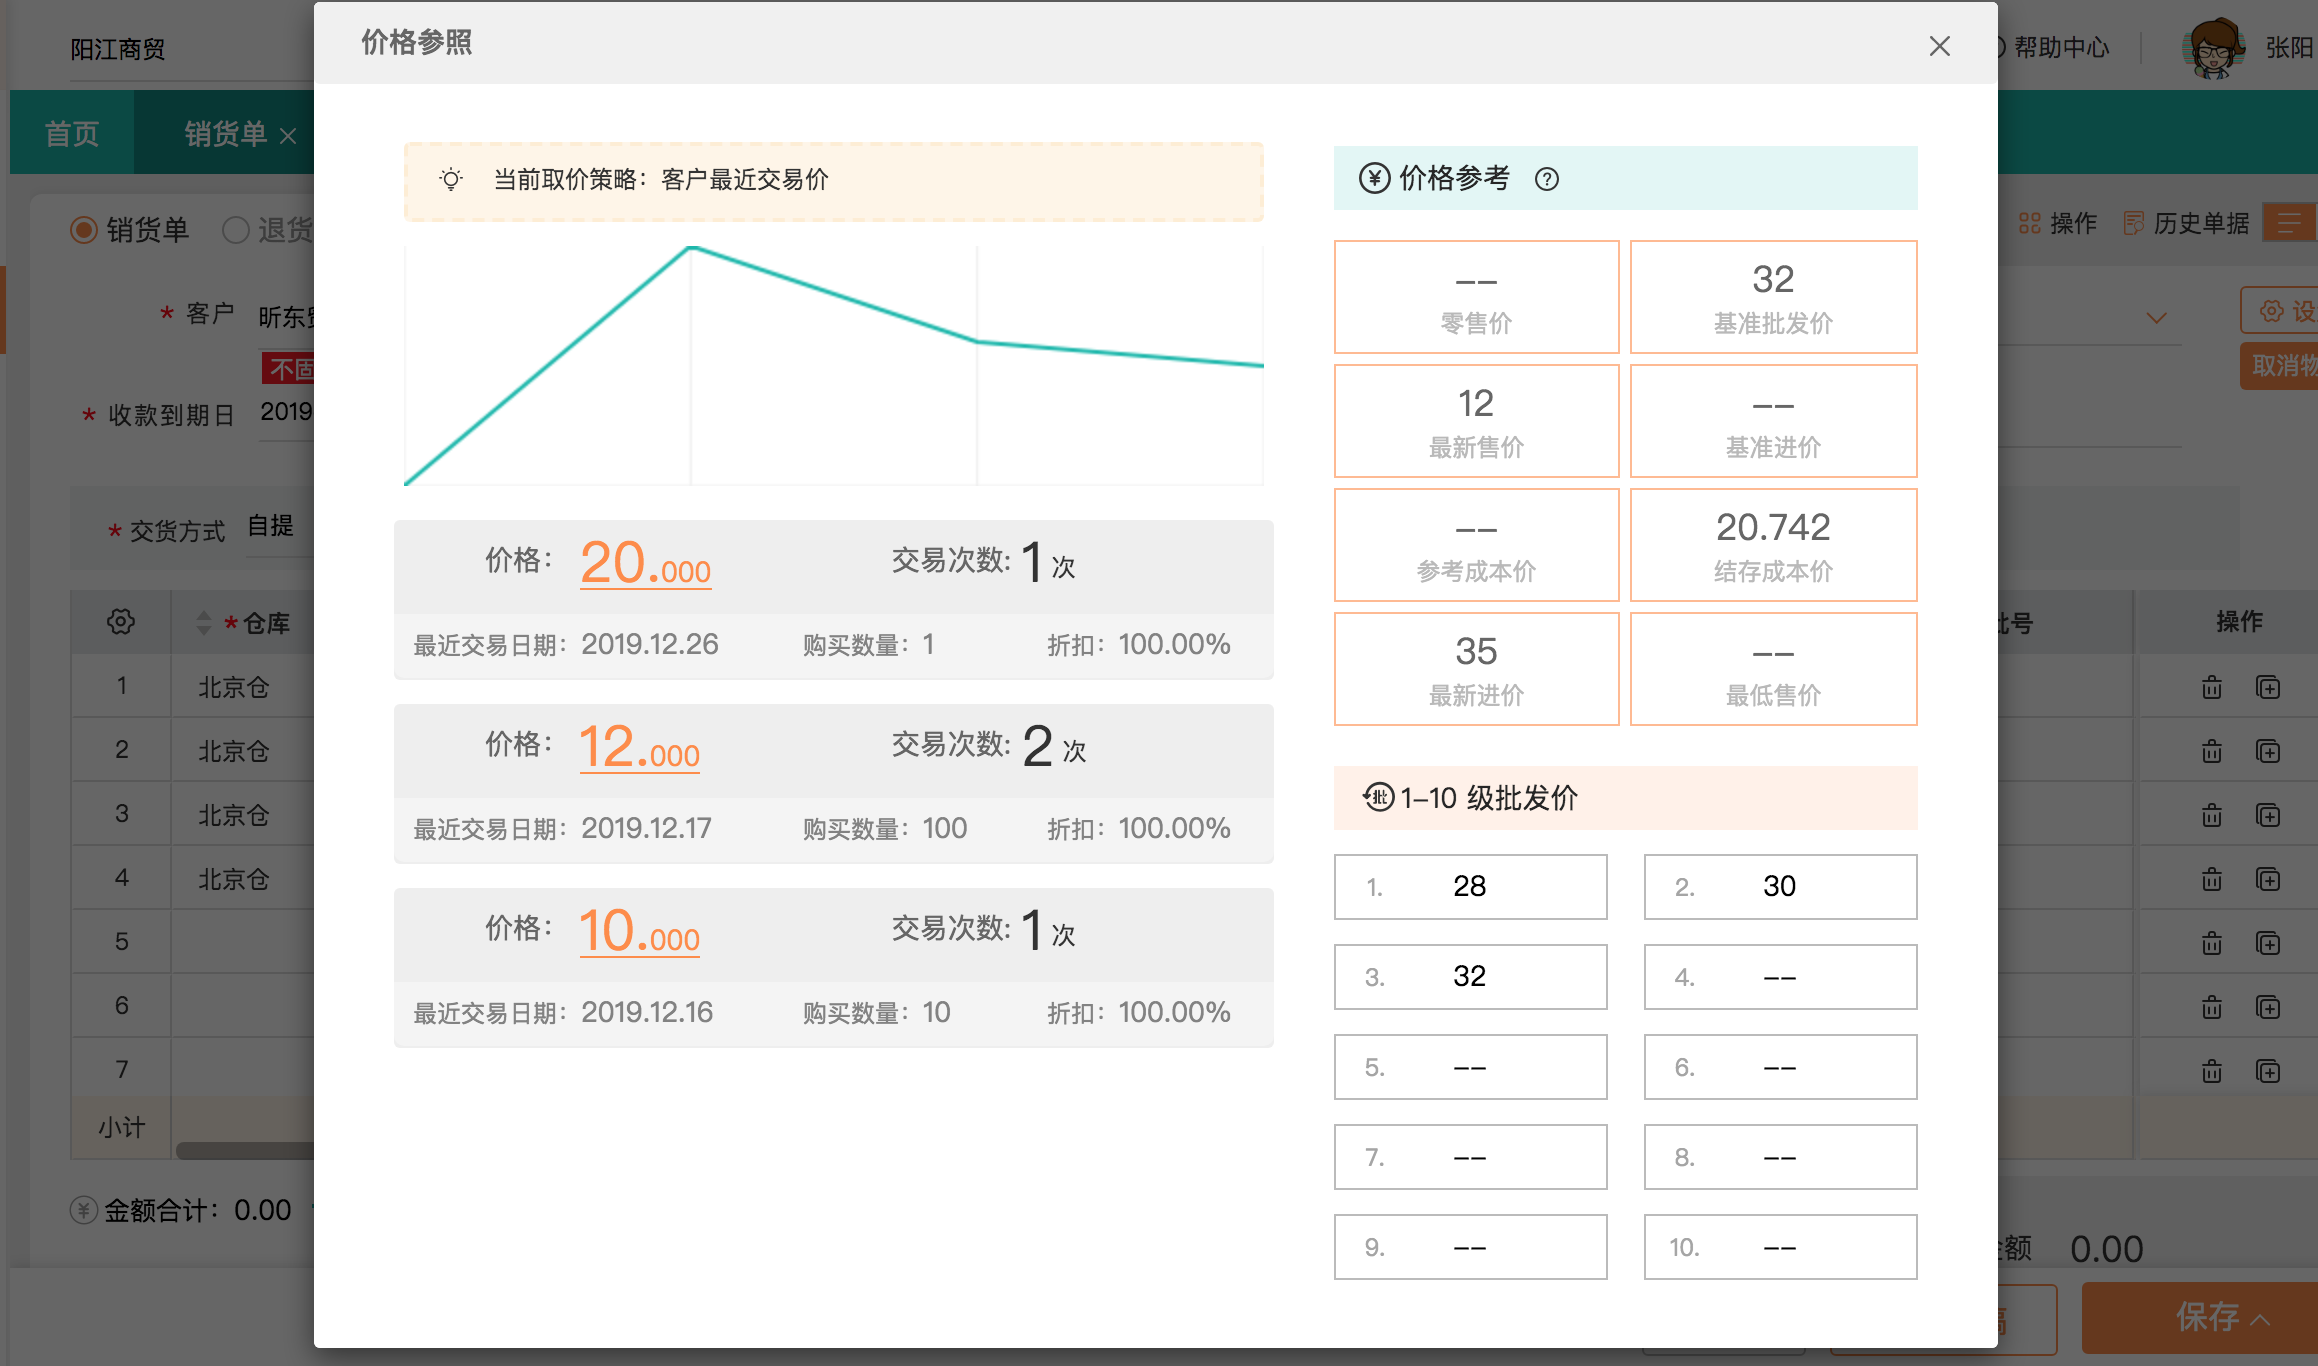
Task: Click the 价格参考 help icon
Action: 1546,181
